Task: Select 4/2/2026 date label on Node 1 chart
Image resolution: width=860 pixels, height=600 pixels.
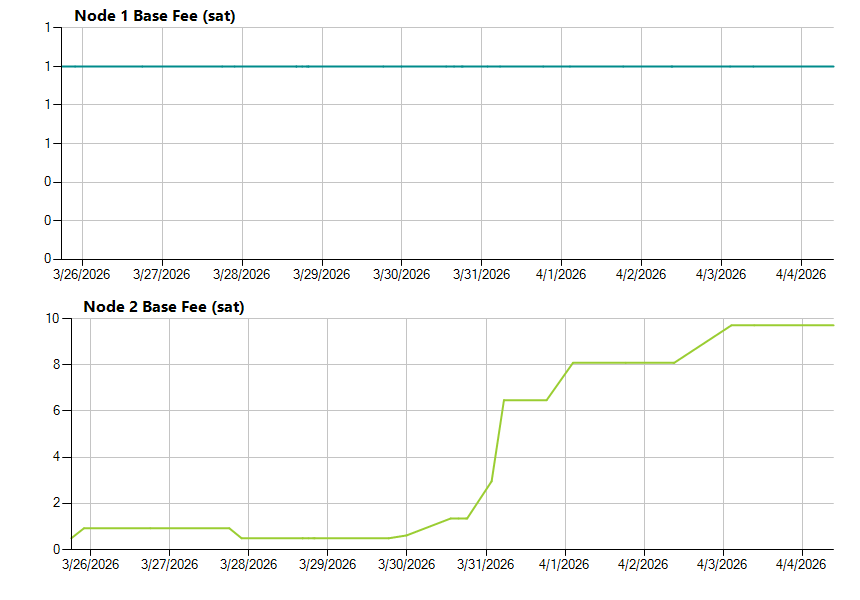Action: point(641,274)
